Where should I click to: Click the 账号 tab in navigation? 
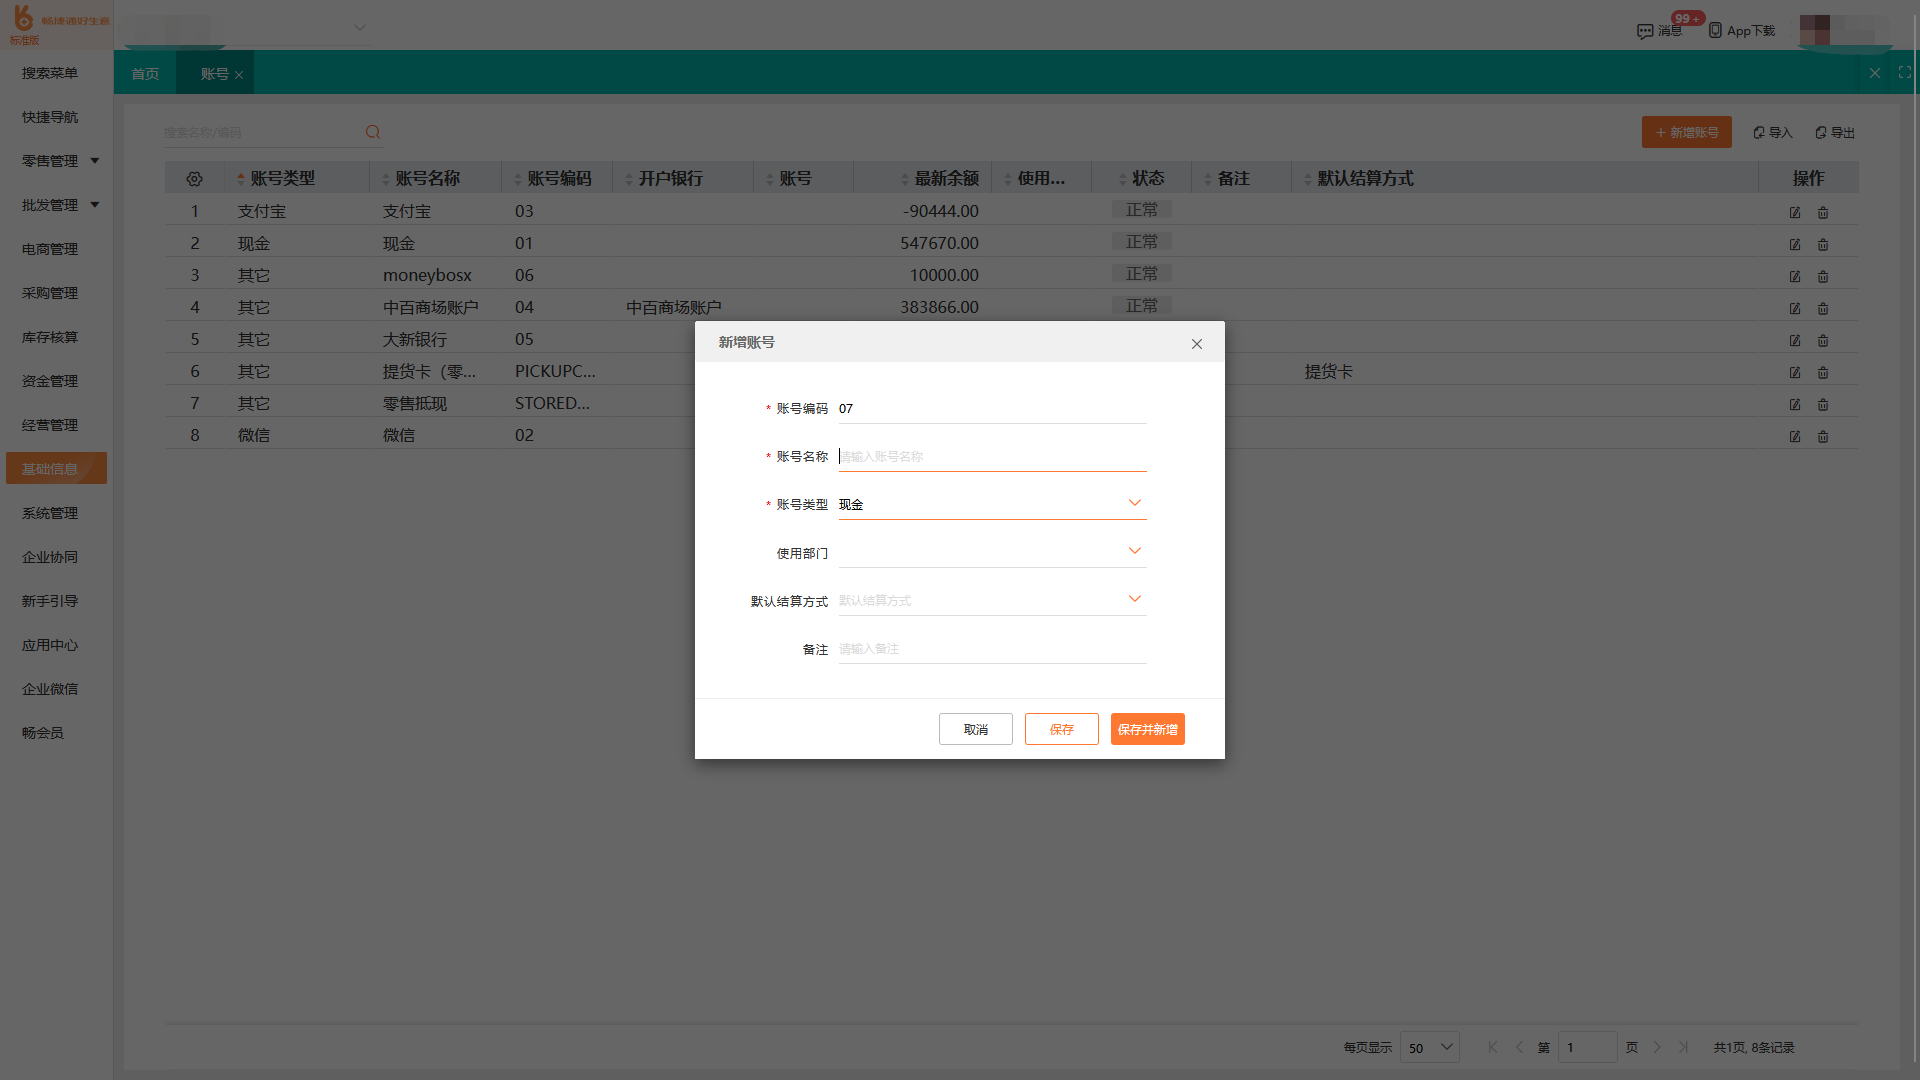pos(214,74)
